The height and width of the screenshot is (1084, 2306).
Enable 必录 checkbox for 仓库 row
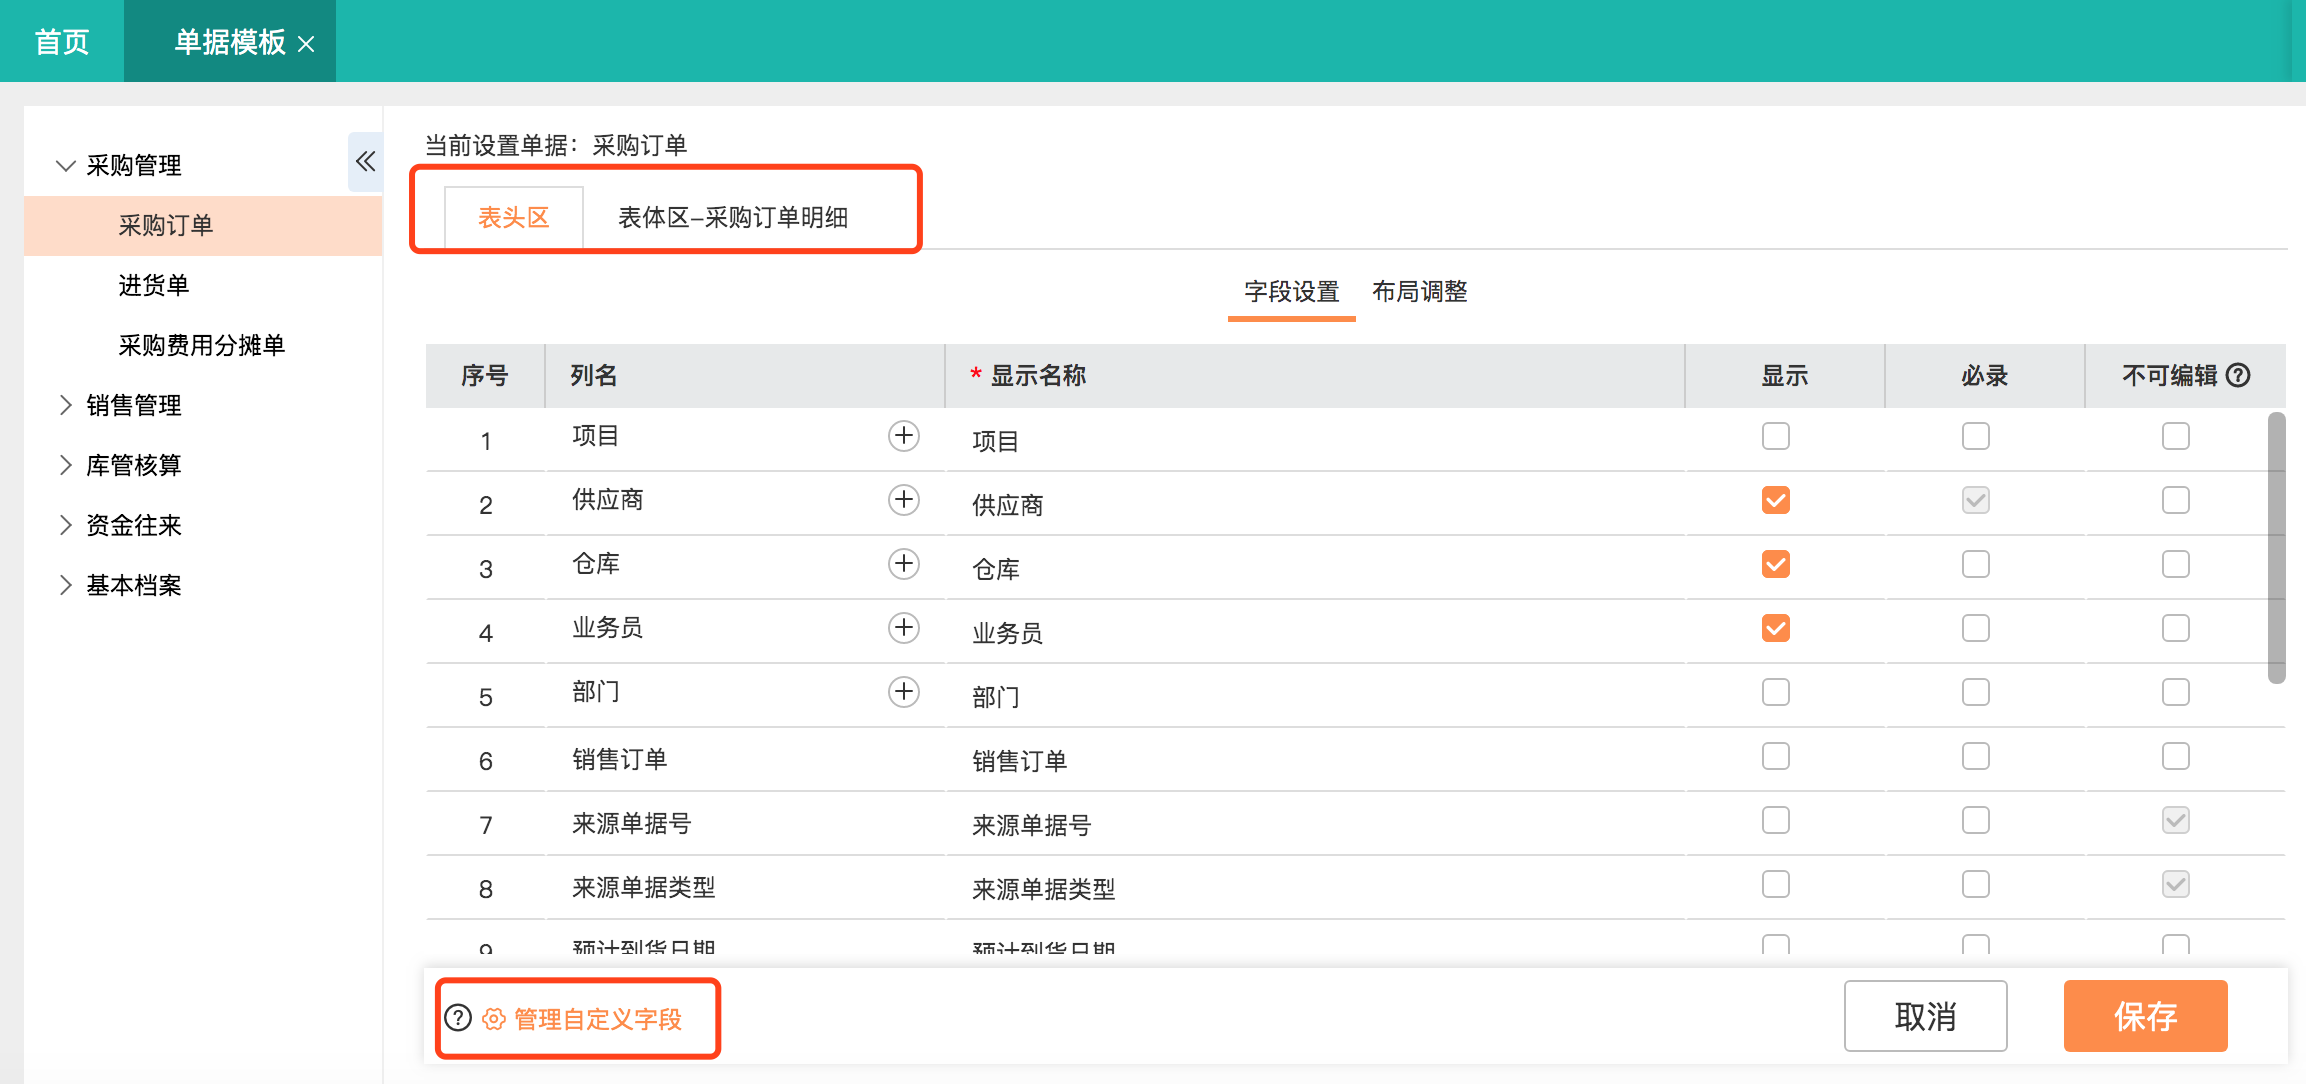[1975, 565]
